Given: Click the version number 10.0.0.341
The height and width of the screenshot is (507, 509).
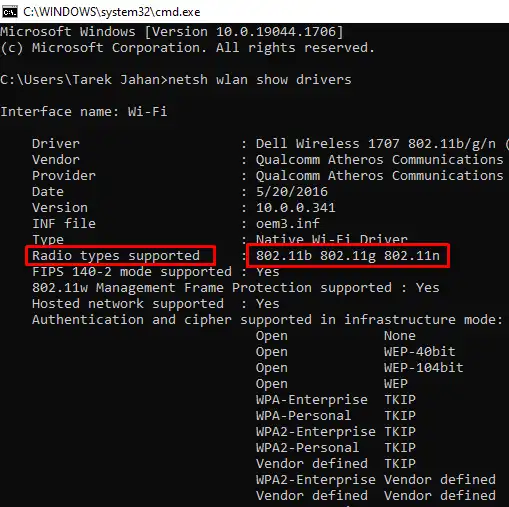Looking at the screenshot, I should pos(296,208).
